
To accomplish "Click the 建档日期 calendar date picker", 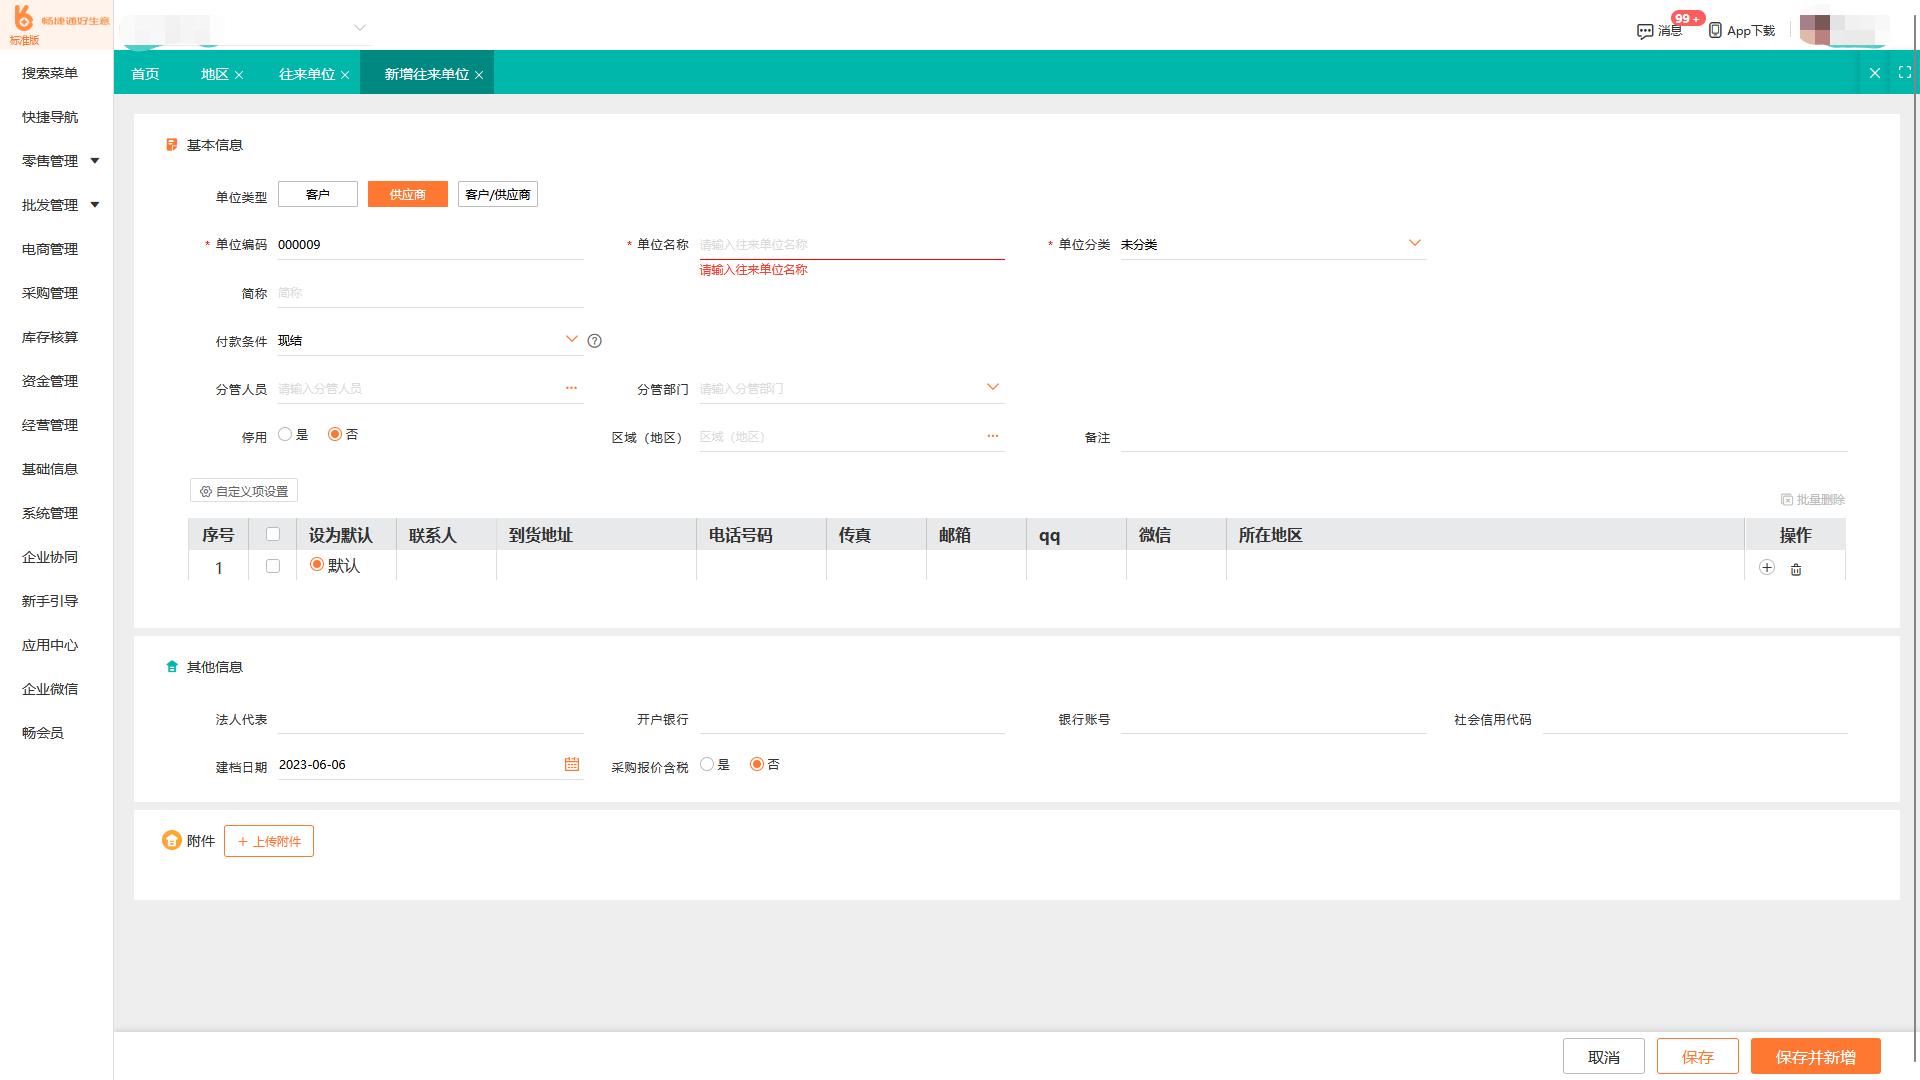I will pos(570,764).
